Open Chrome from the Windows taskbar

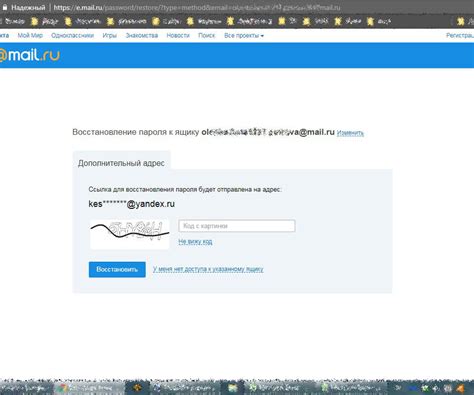(90, 388)
